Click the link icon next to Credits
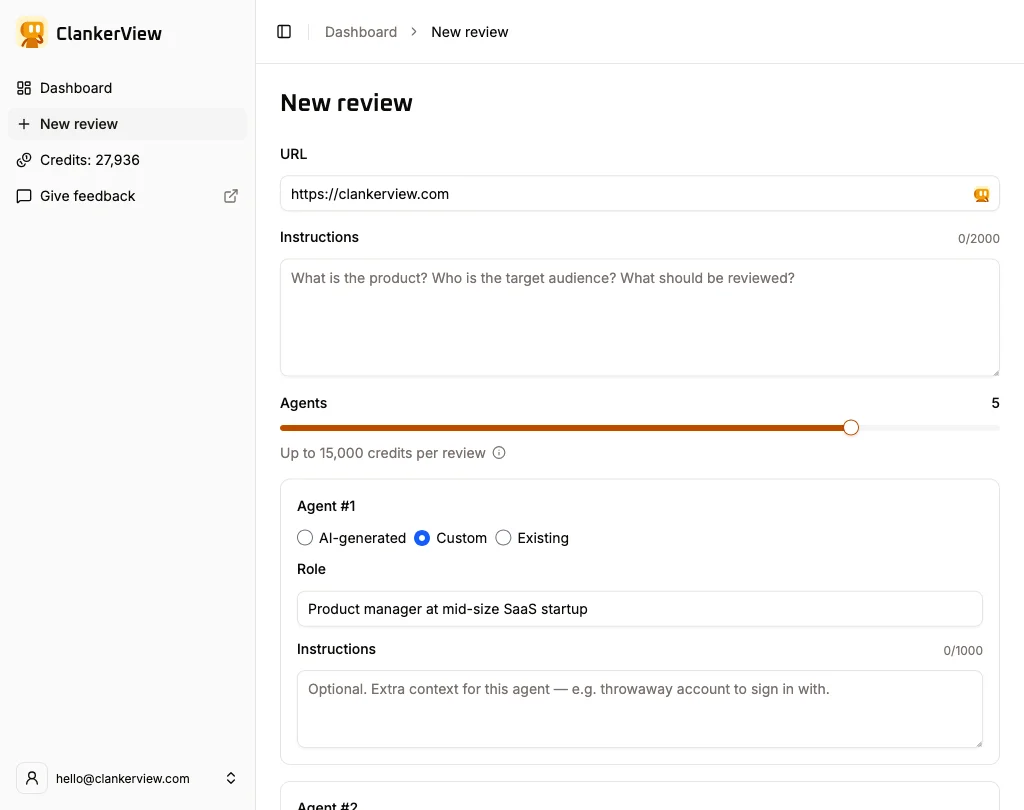This screenshot has height=810, width=1024. (x=22, y=160)
